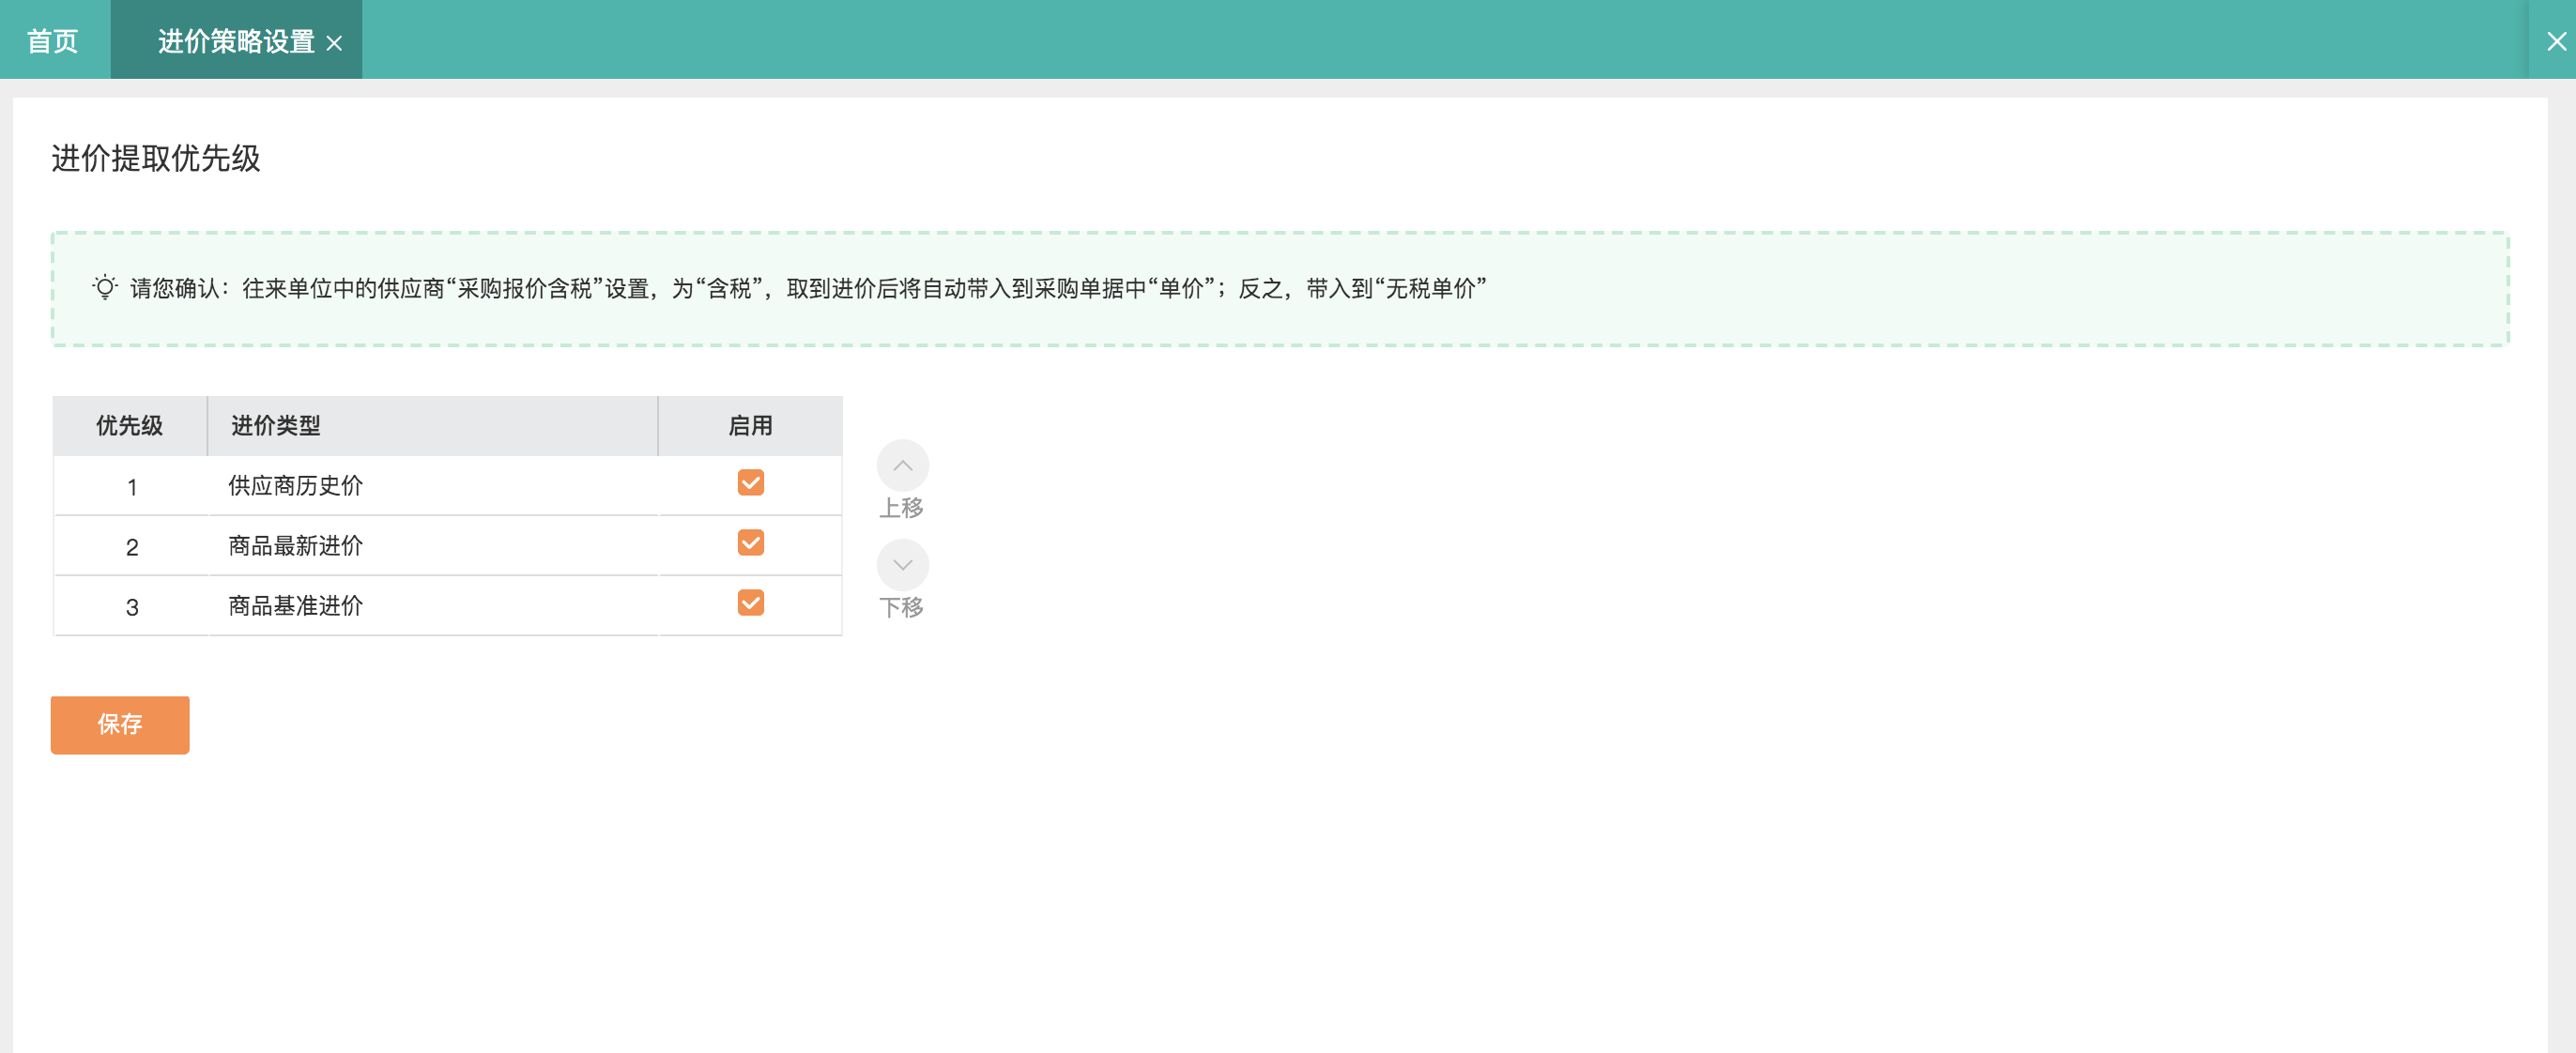Click the 保存 save button
This screenshot has height=1053, width=2576.
120,723
